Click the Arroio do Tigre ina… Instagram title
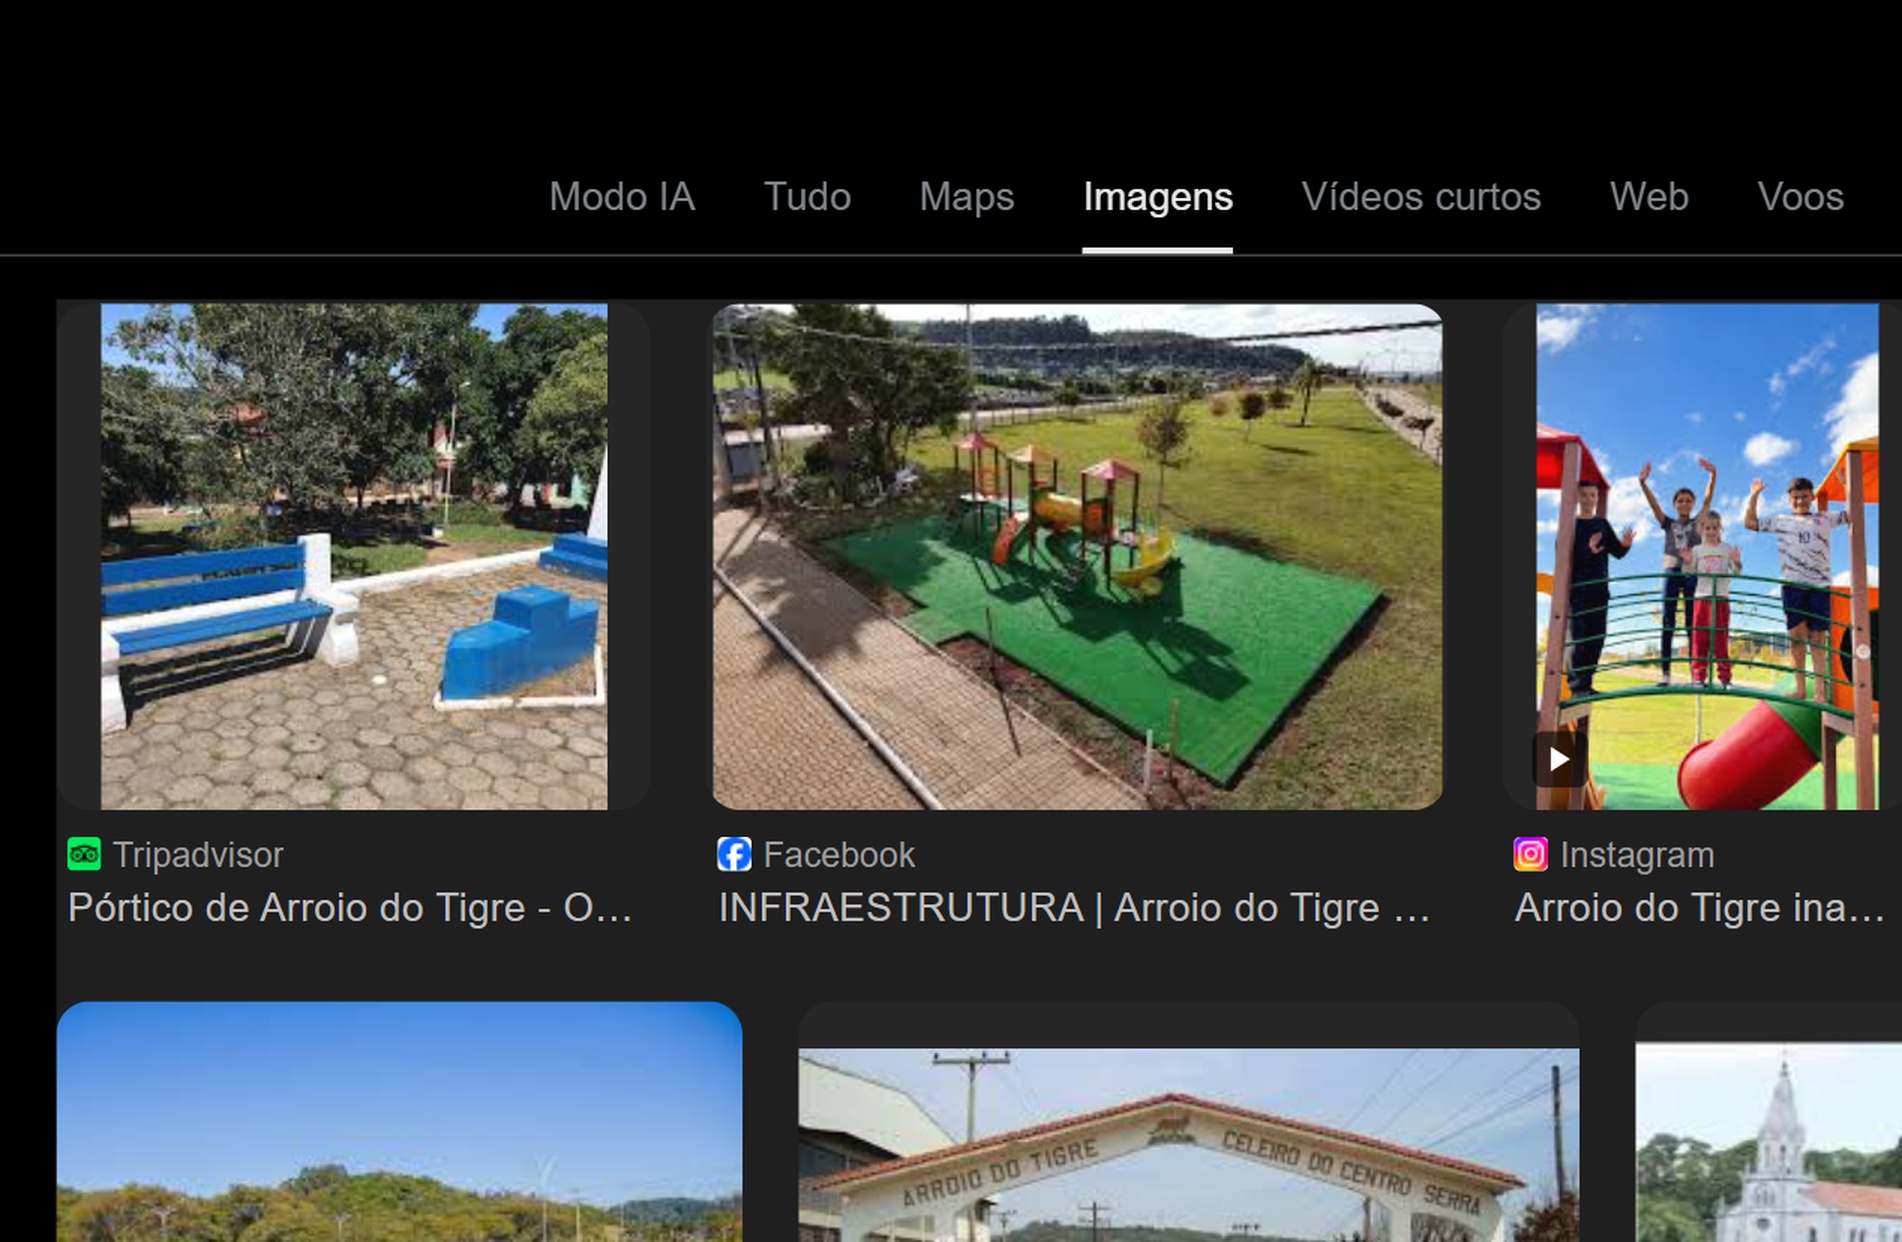Viewport: 1902px width, 1242px height. pyautogui.click(x=1698, y=908)
